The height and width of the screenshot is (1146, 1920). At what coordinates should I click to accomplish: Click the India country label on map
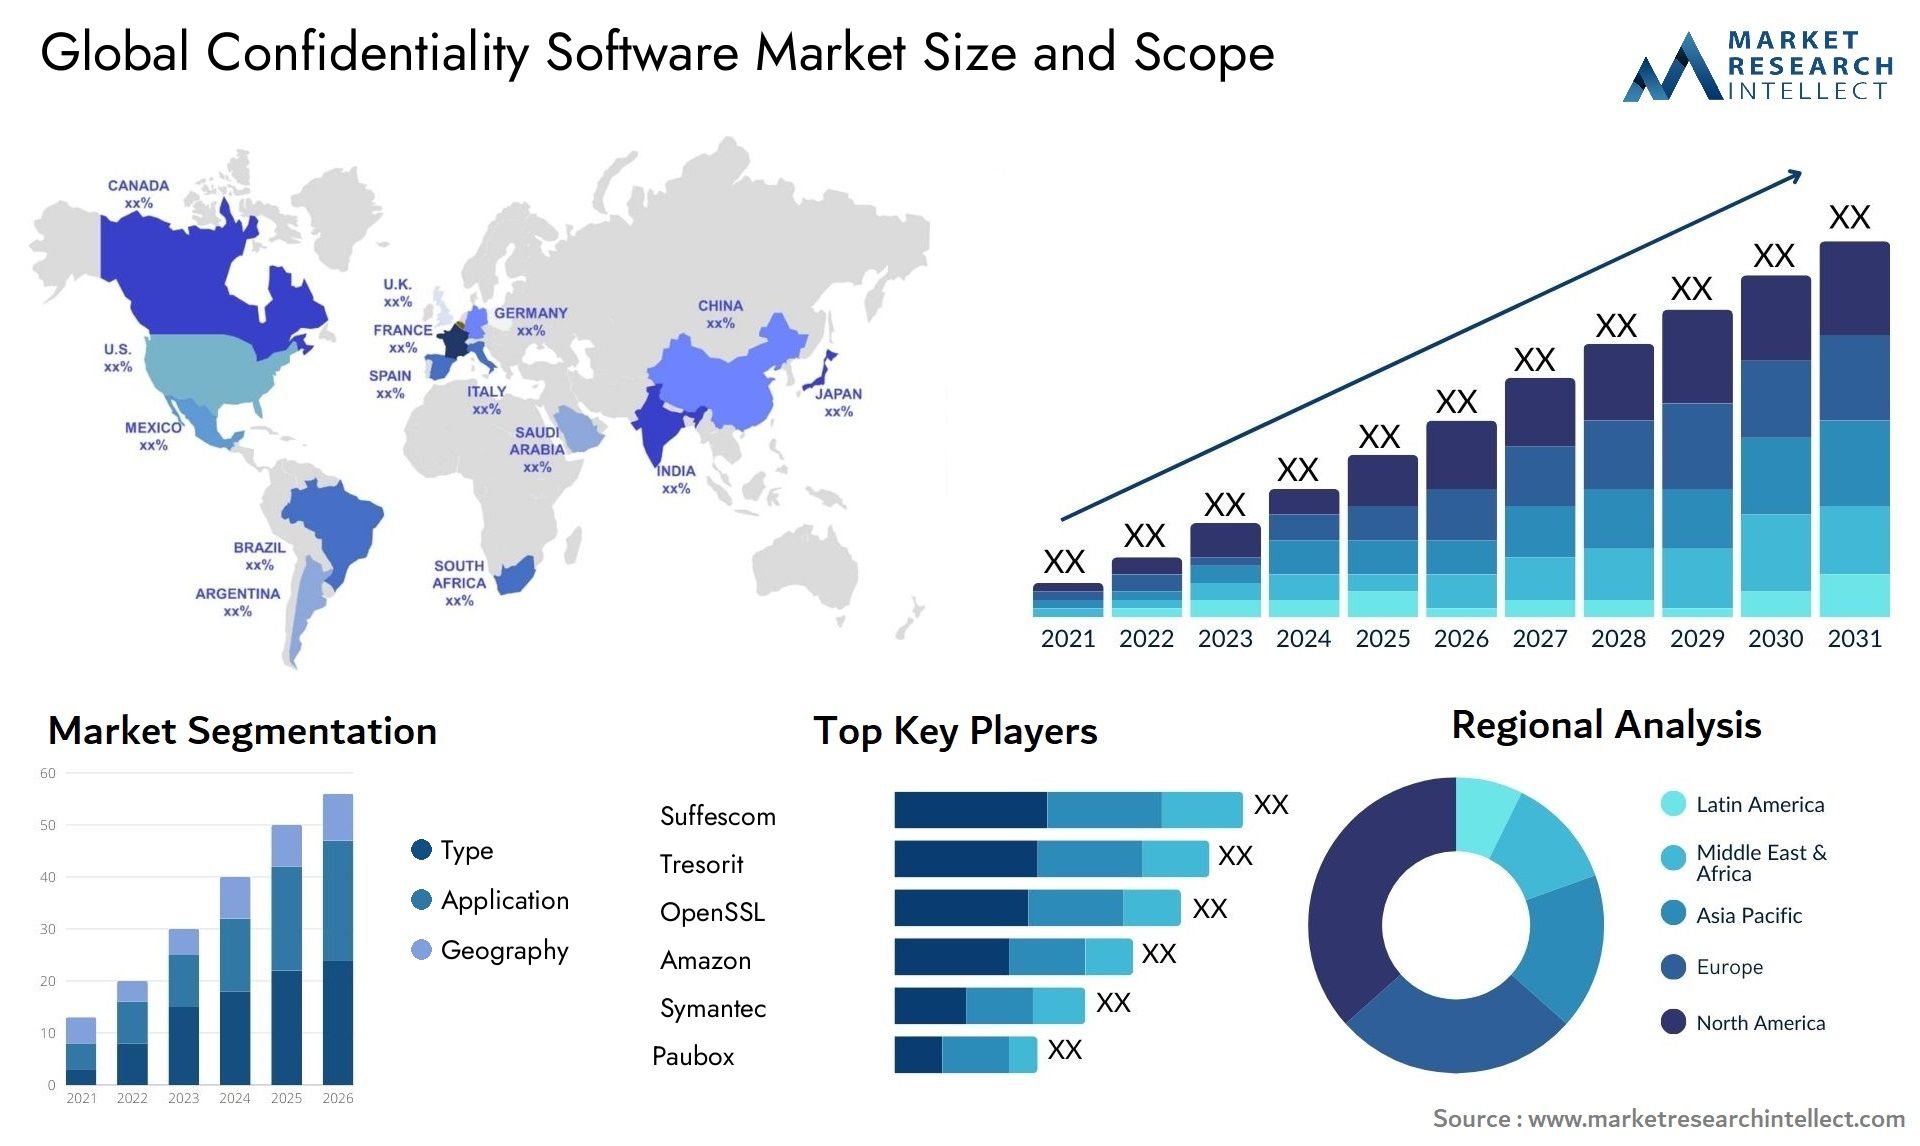[x=668, y=482]
